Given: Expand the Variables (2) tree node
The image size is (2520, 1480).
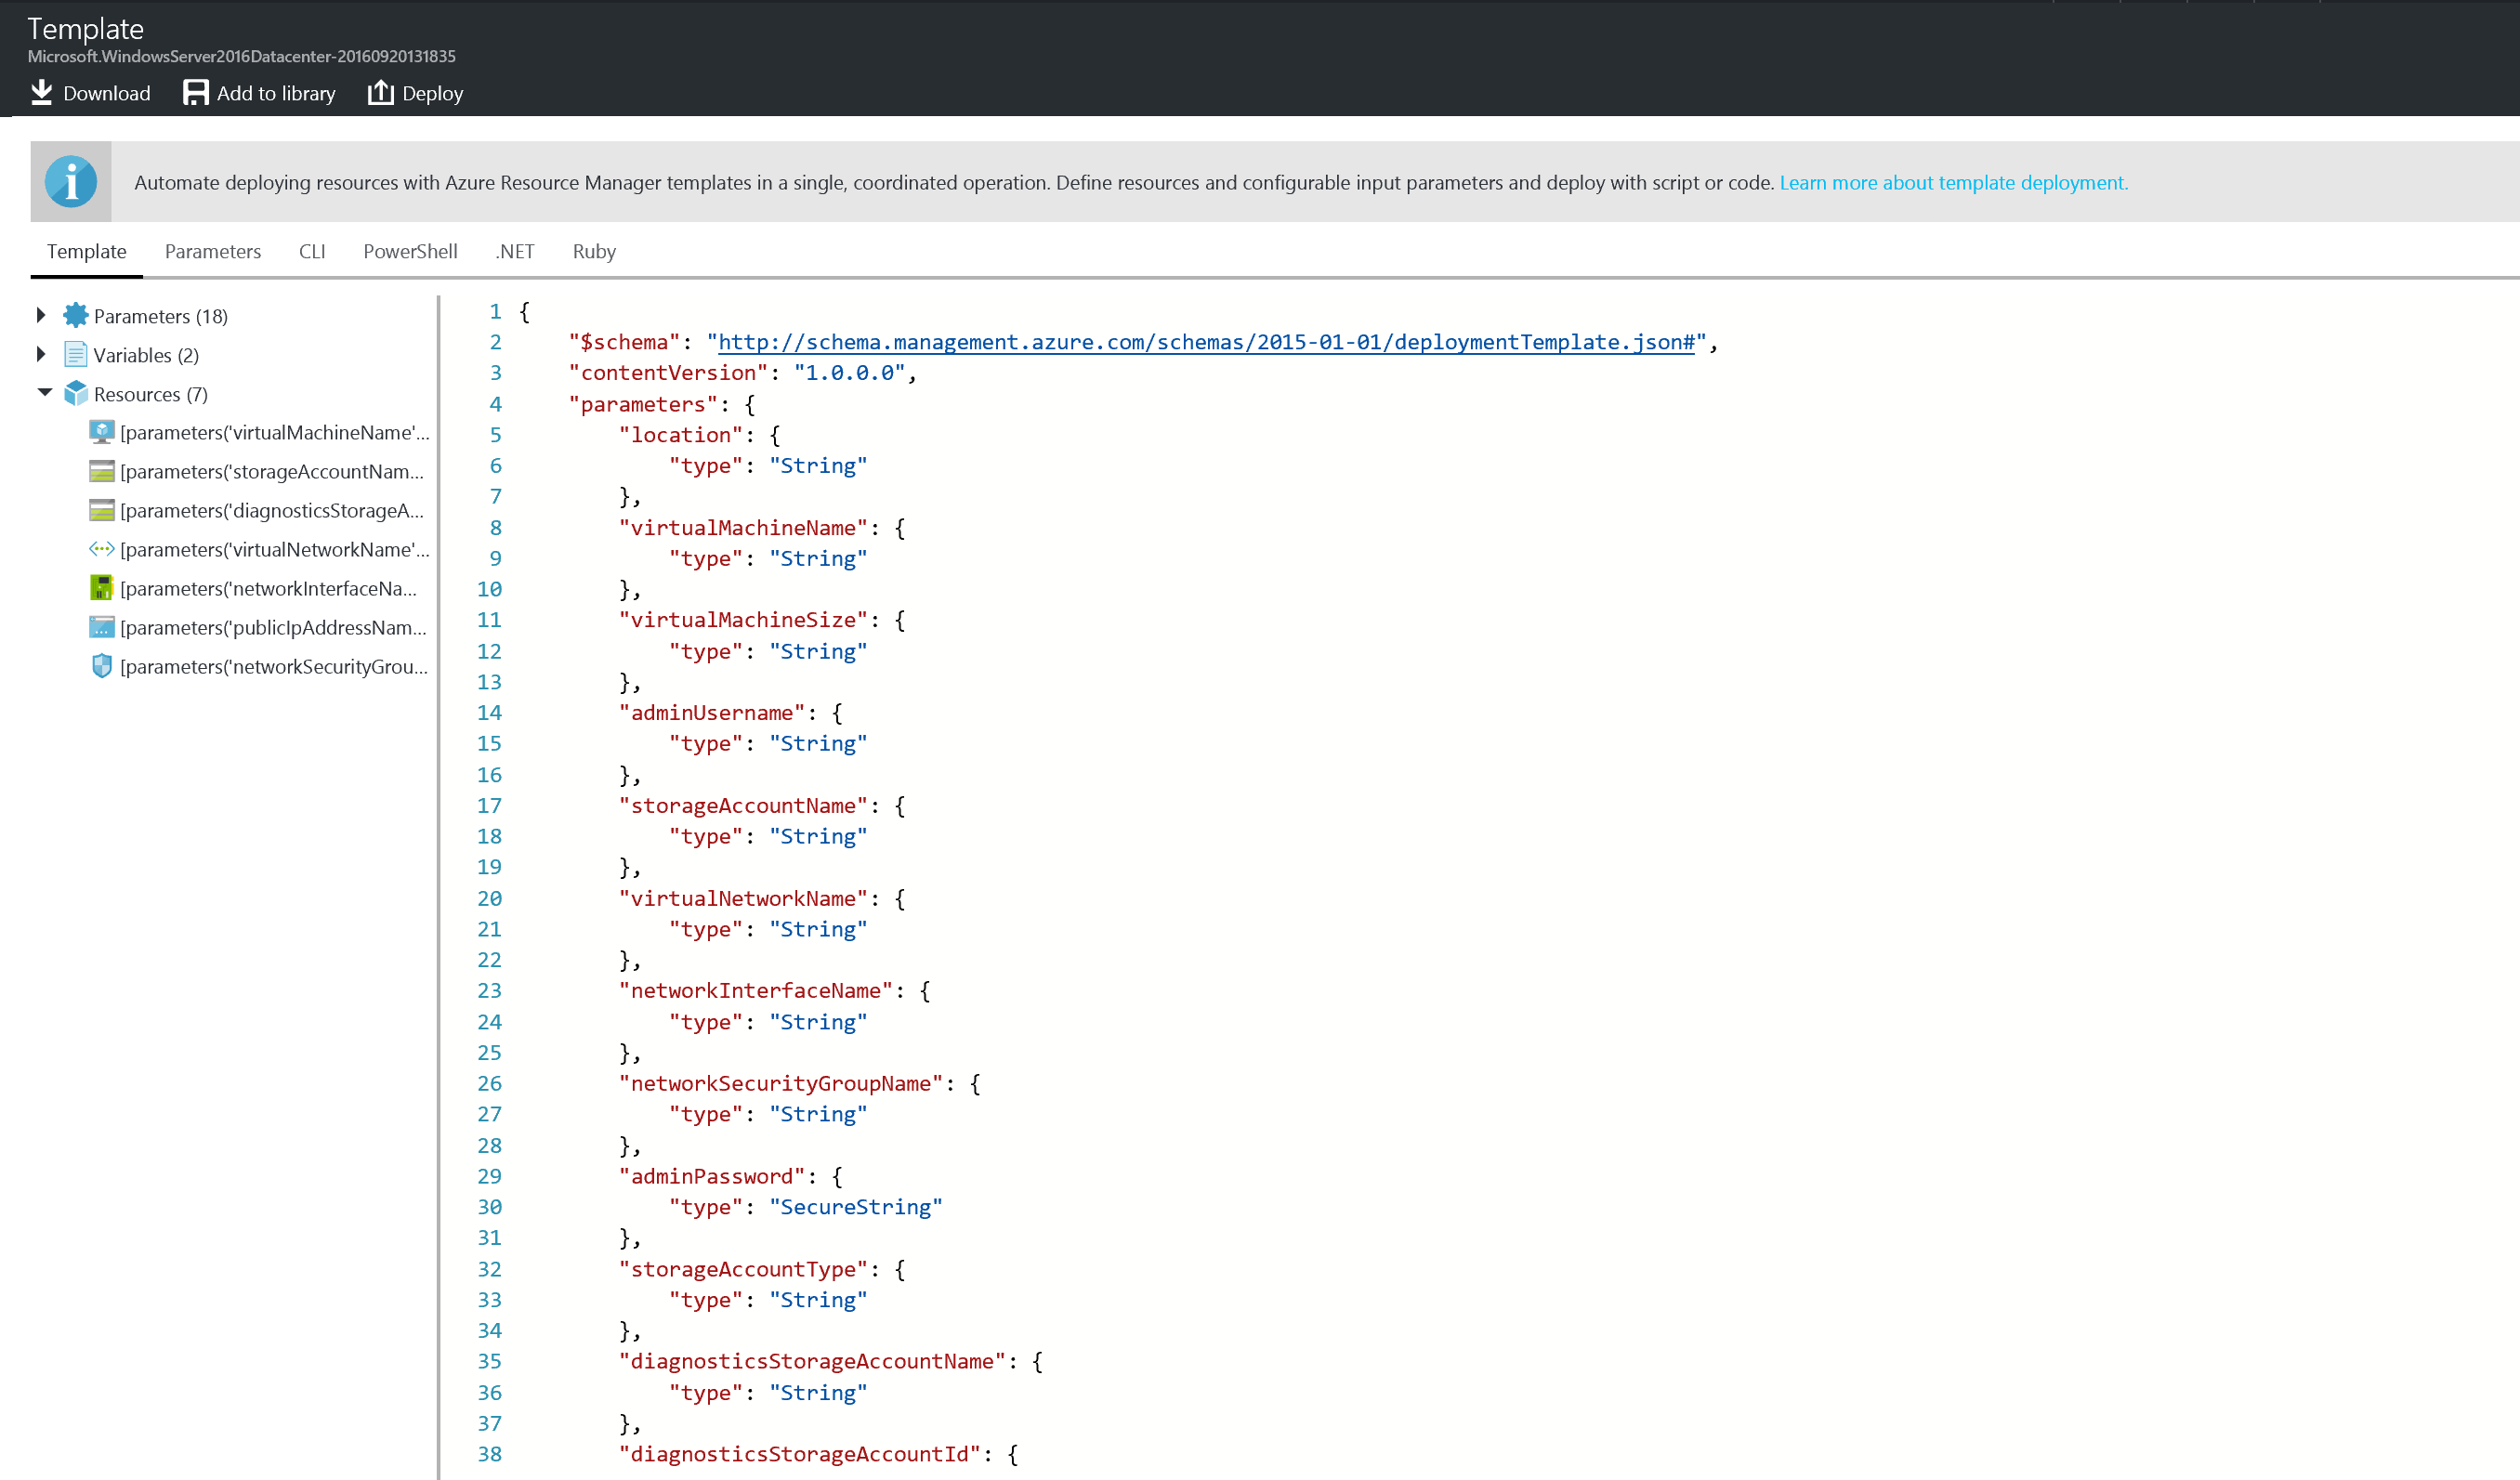Looking at the screenshot, I should click(x=41, y=353).
